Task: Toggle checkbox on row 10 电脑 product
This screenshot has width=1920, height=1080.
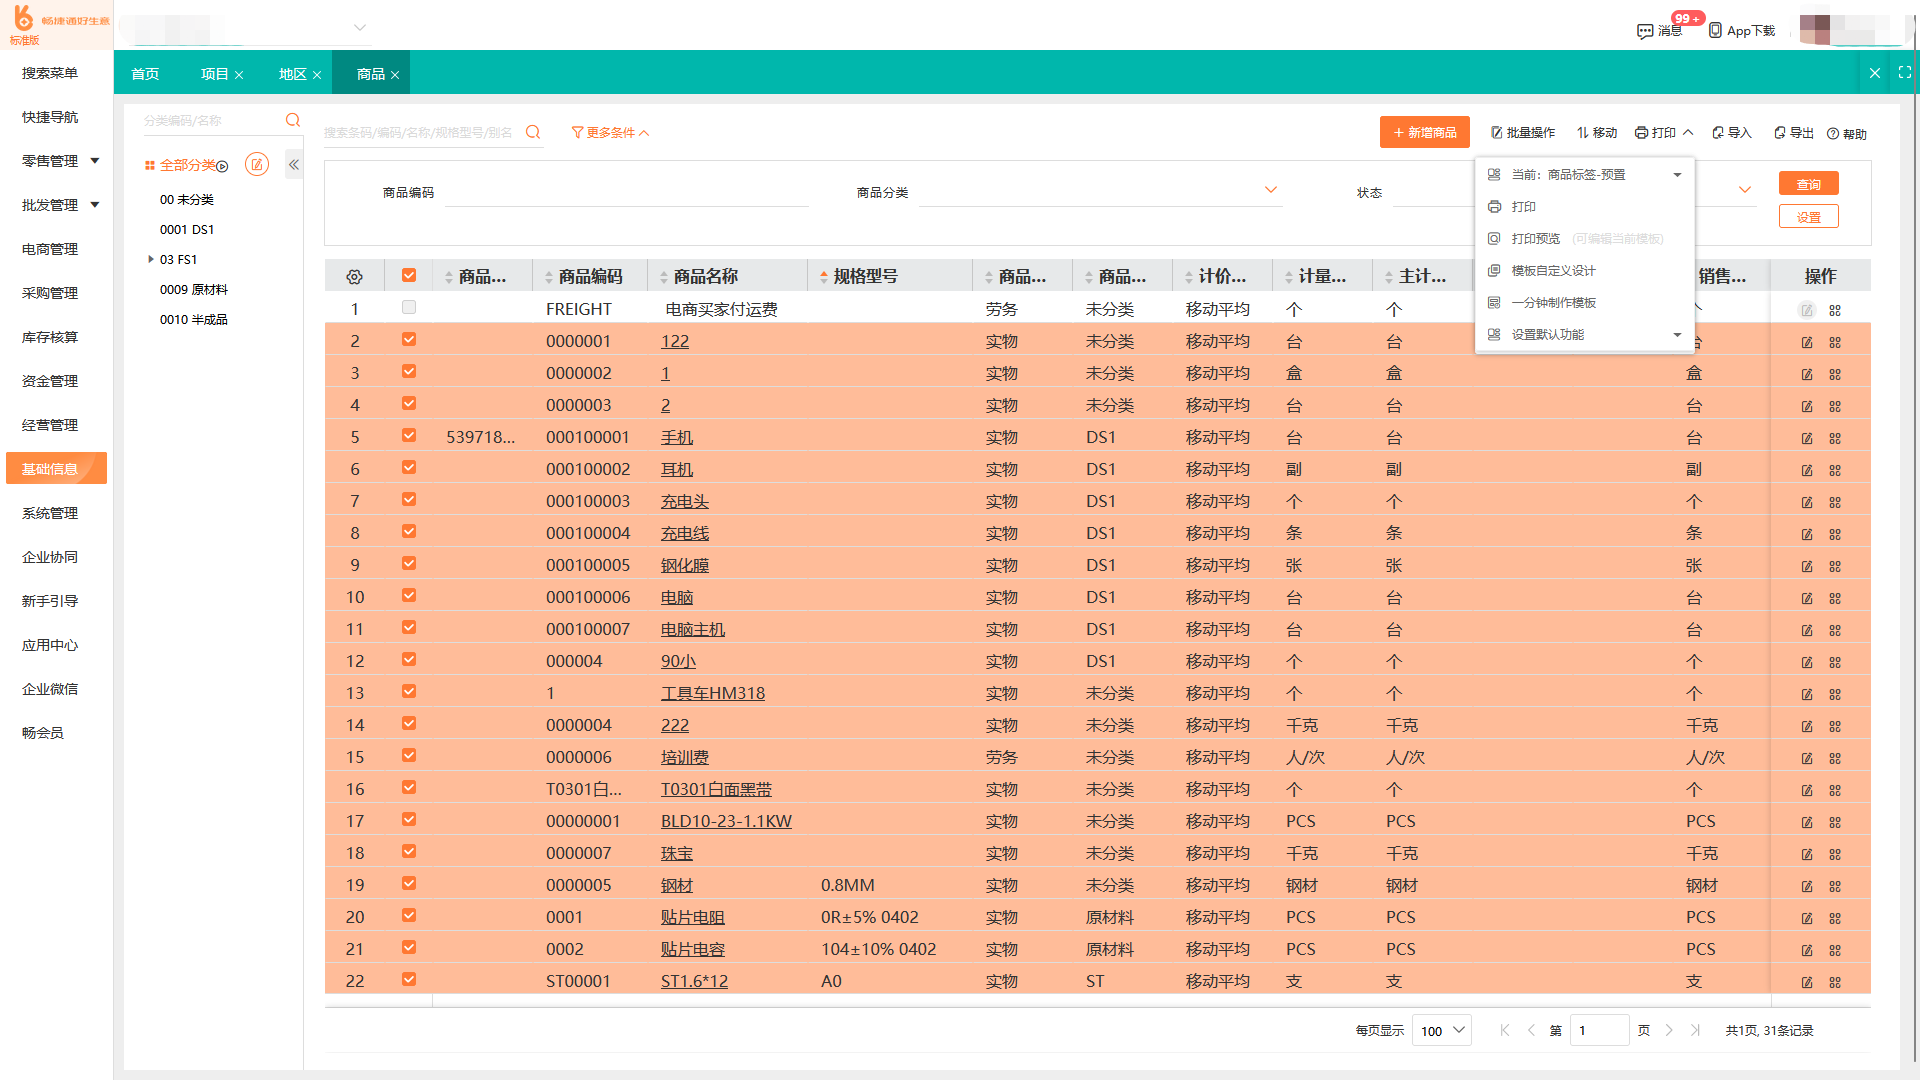Action: (410, 596)
